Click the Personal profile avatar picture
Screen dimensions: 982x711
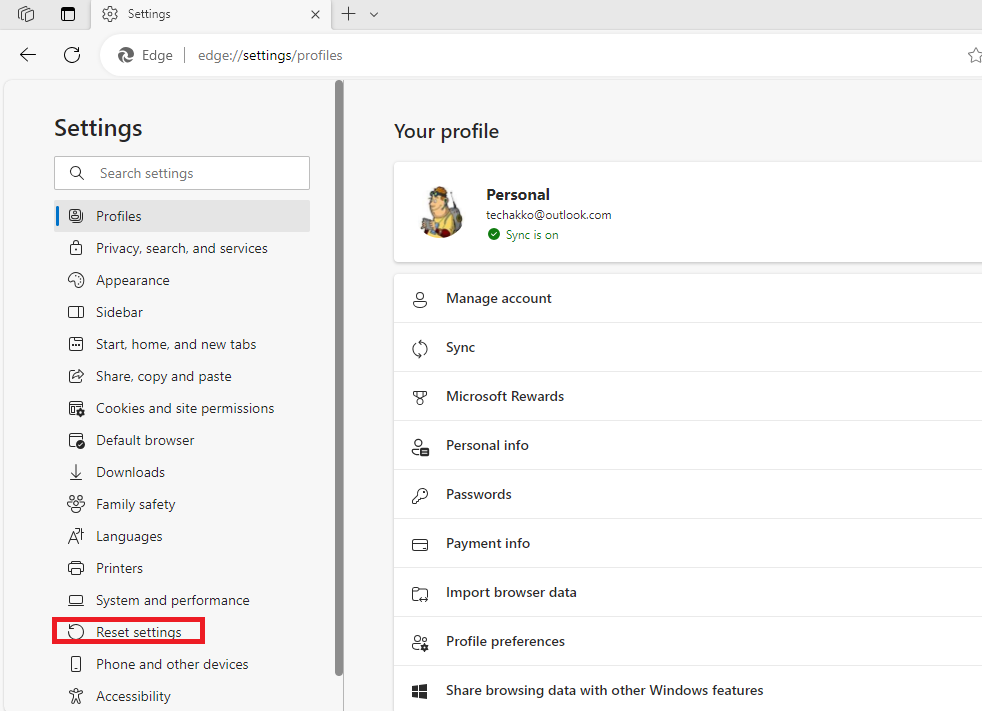[440, 212]
